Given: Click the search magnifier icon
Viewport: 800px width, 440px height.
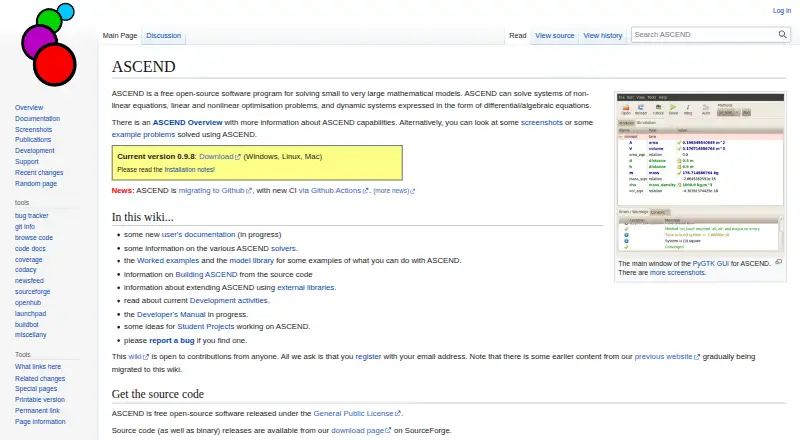Looking at the screenshot, I should 782,35.
